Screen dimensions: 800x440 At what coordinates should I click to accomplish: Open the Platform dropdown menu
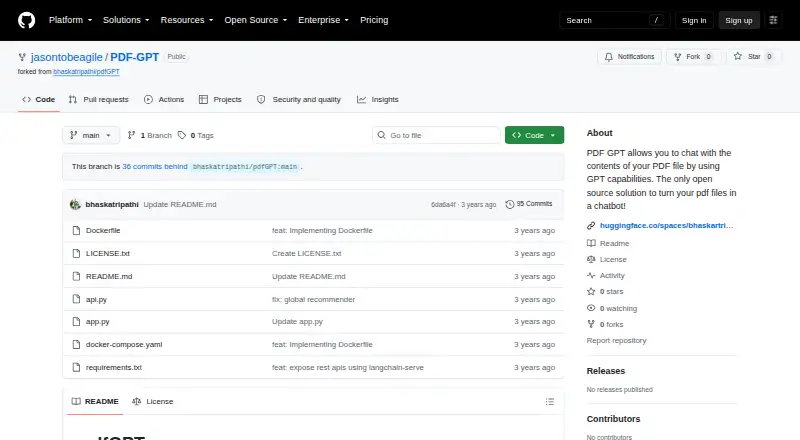point(70,20)
